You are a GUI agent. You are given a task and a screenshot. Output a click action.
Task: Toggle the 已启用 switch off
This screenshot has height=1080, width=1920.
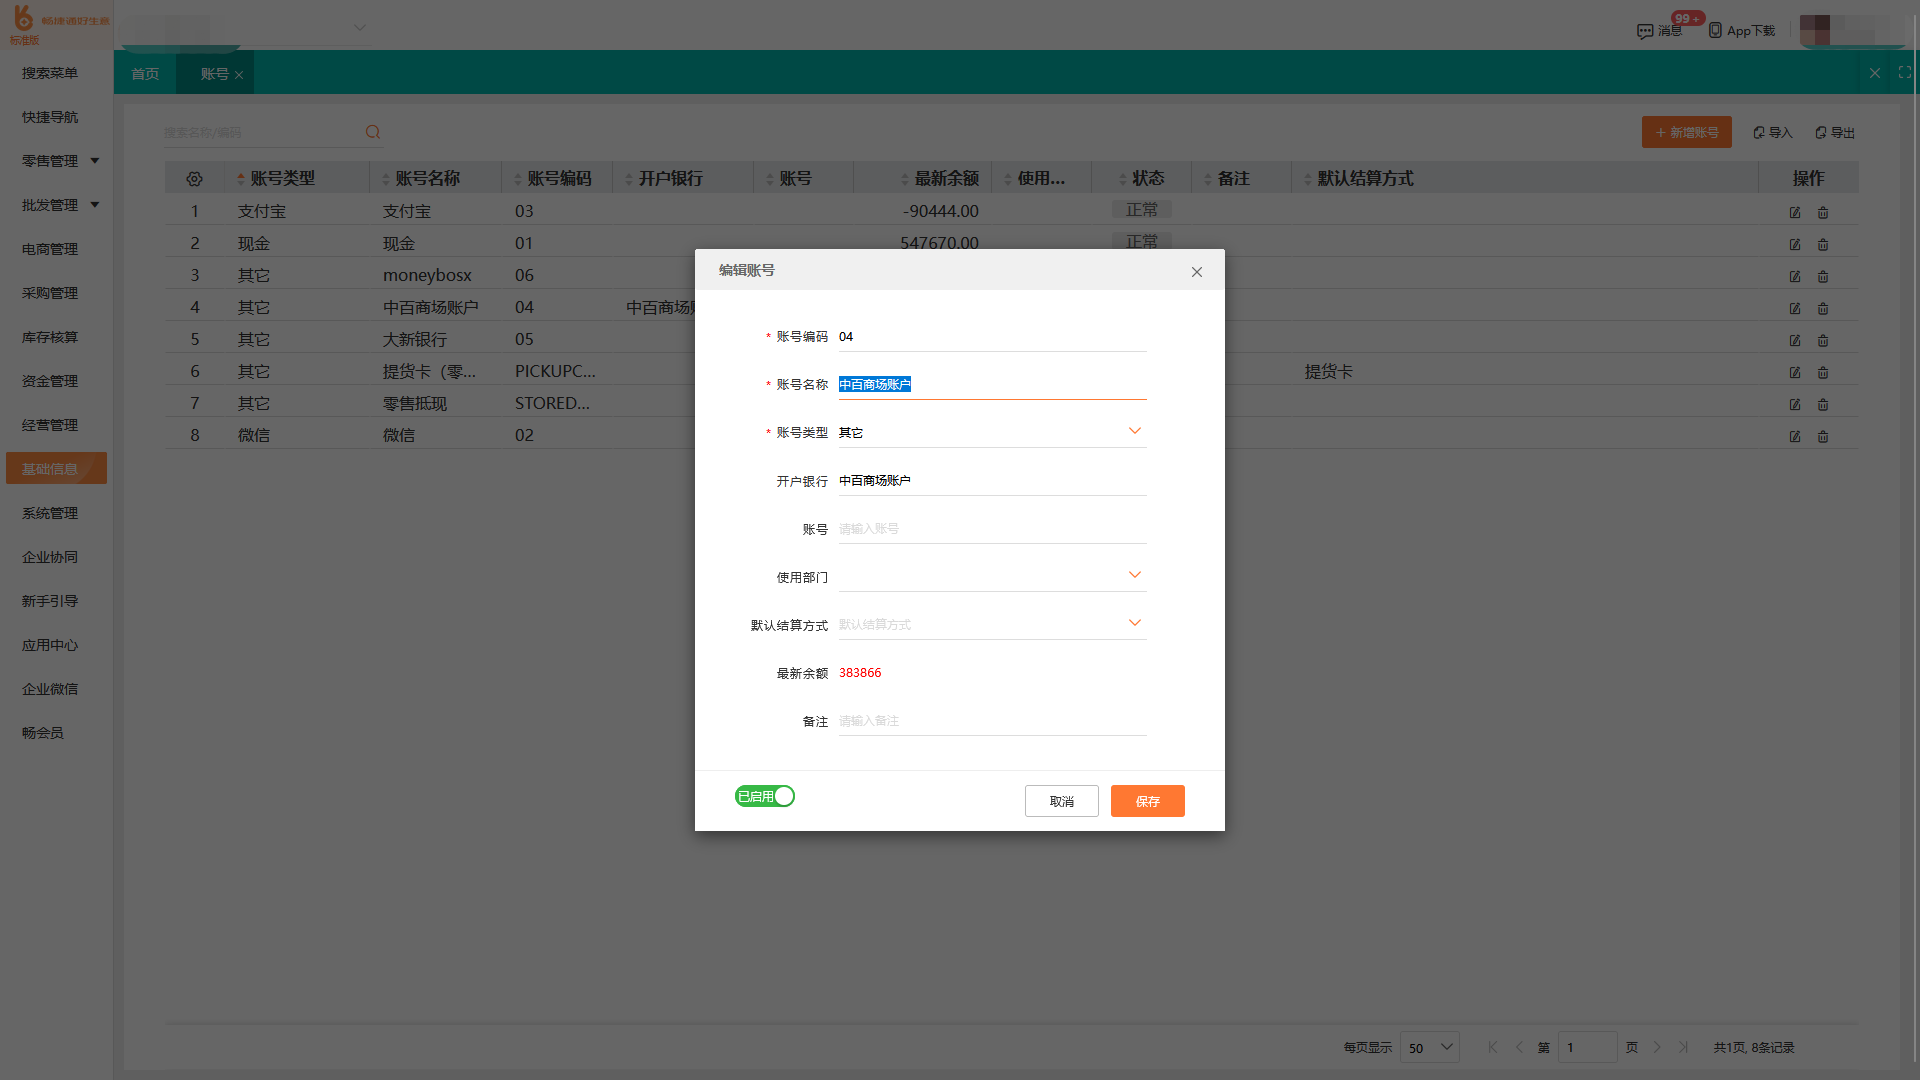765,795
